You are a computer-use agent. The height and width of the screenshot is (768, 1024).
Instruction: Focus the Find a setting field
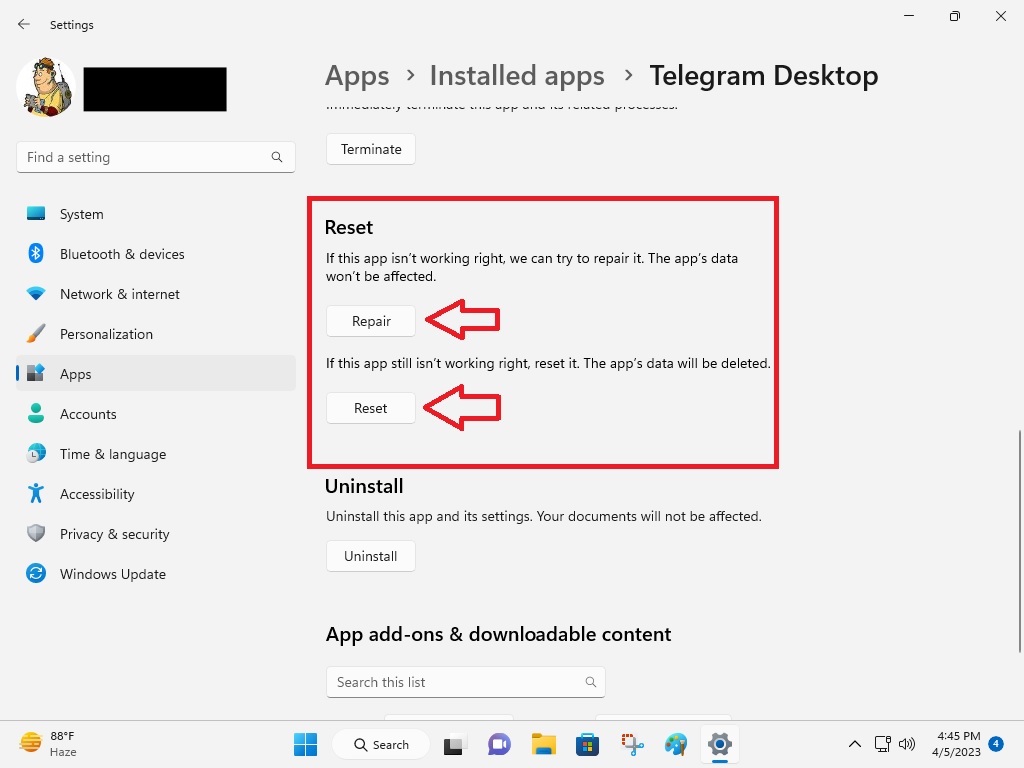pyautogui.click(x=155, y=157)
